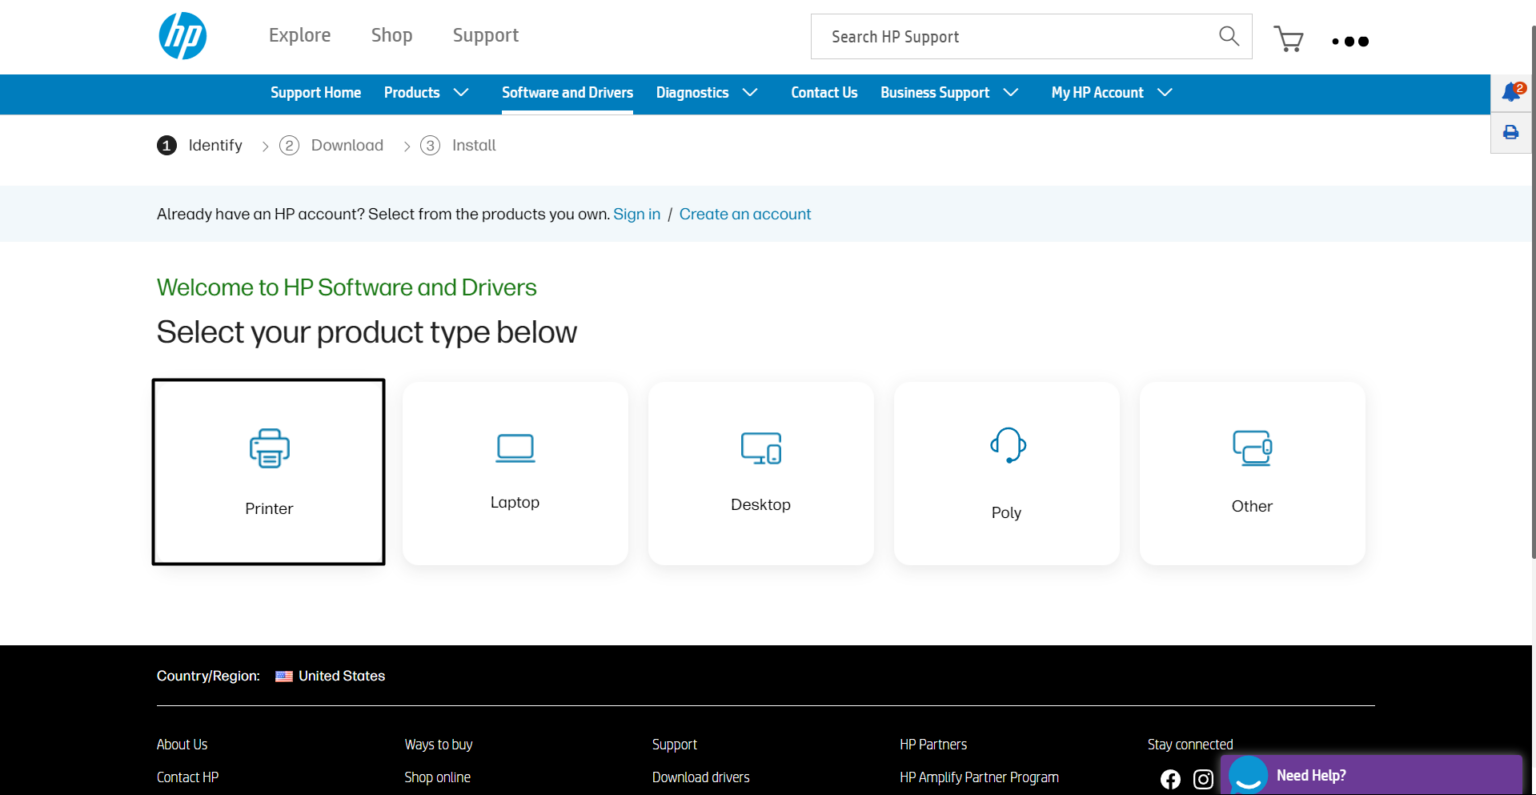Viewport: 1536px width, 795px height.
Task: Select the Other product type
Action: (1252, 472)
